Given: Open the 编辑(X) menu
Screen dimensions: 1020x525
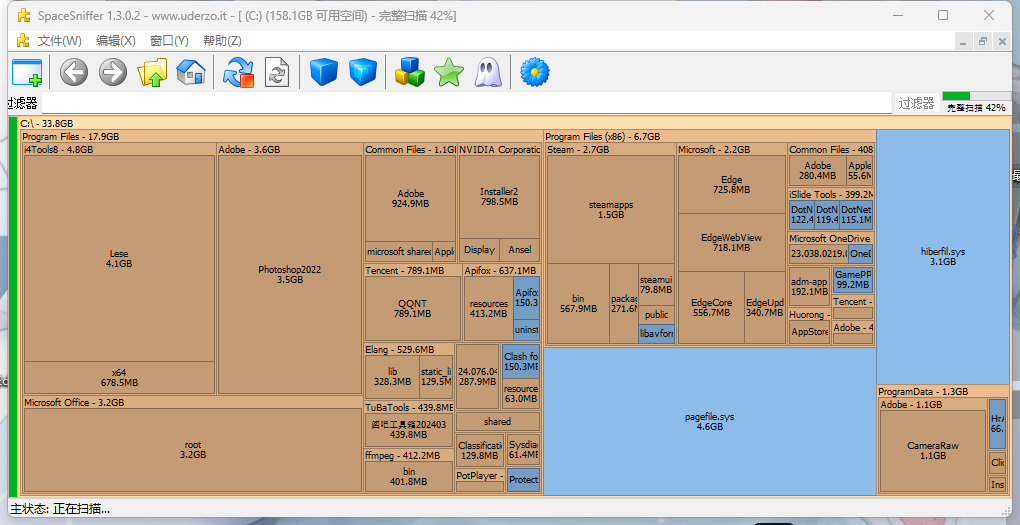Looking at the screenshot, I should pyautogui.click(x=115, y=41).
